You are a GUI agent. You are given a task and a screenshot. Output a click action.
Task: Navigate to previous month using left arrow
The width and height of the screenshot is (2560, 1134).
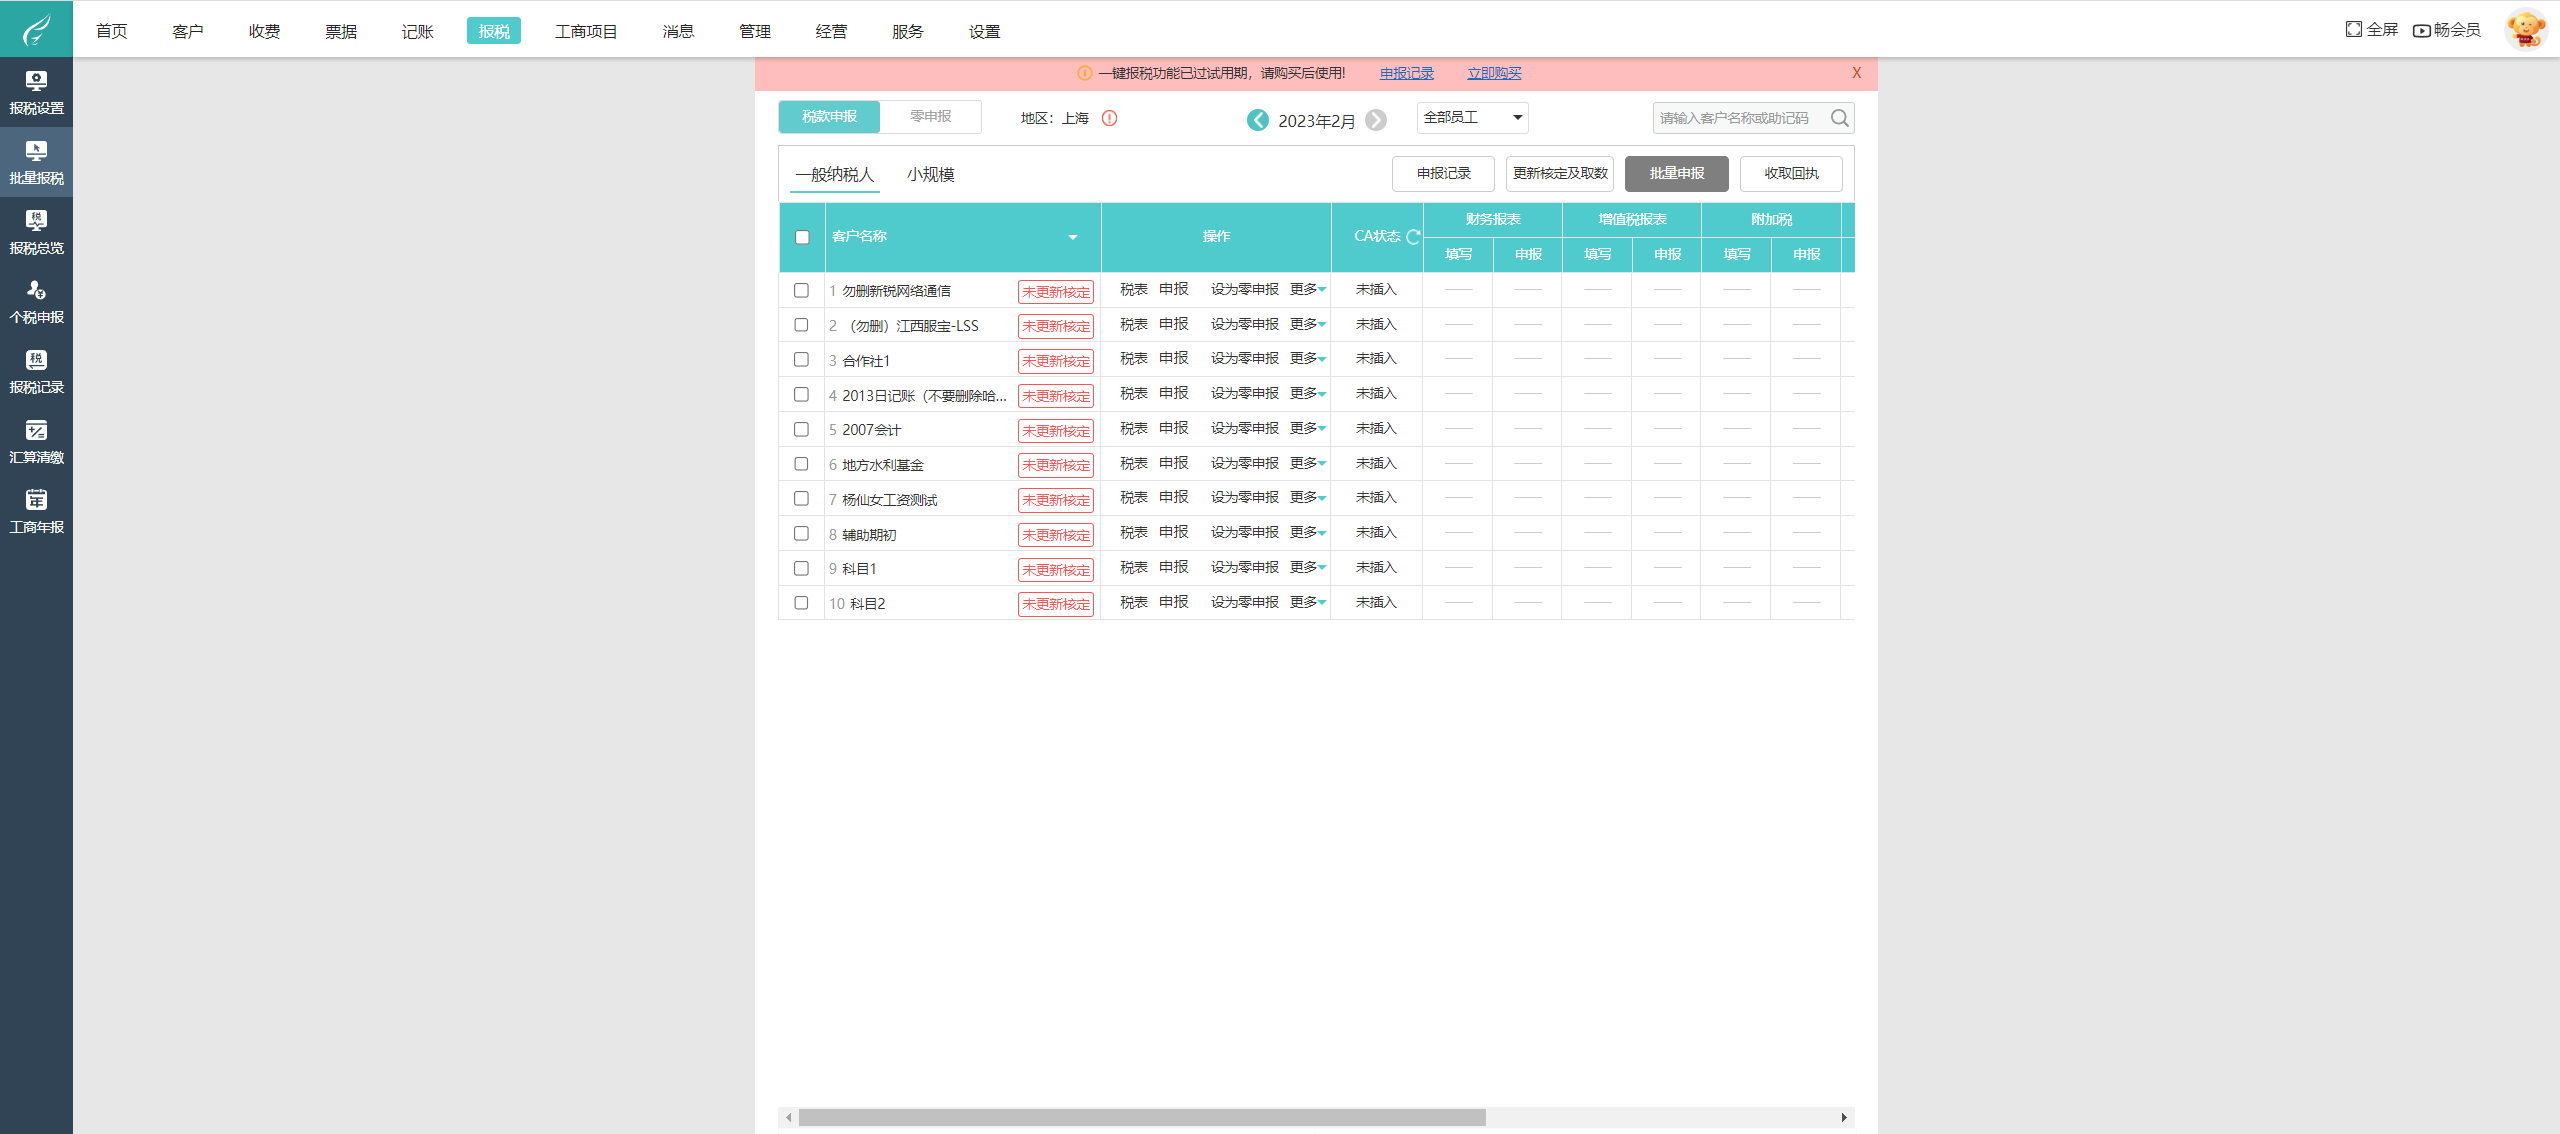[1259, 117]
